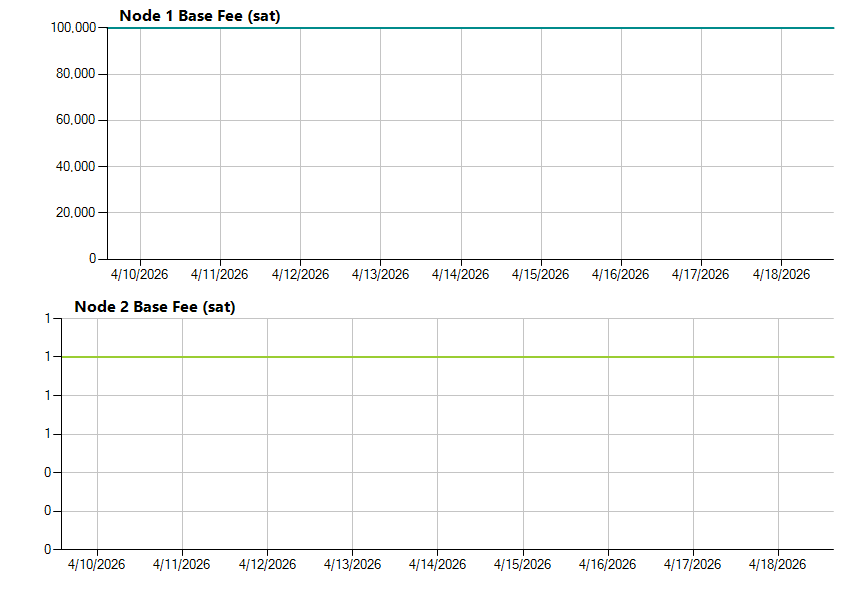
Task: Click 4/10/2026 date on Node 1 chart axis
Action: 140,274
